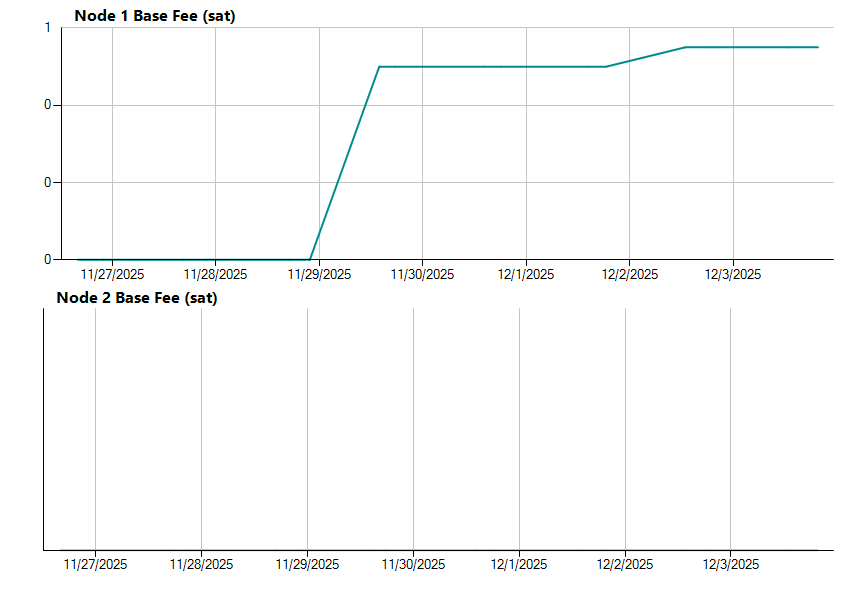The image size is (860, 600).
Task: Select 12/2/2025 label on Node 1 chart axis
Action: click(x=629, y=274)
